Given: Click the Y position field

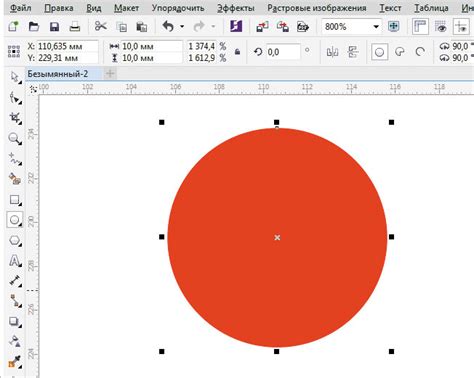Looking at the screenshot, I should (68, 58).
